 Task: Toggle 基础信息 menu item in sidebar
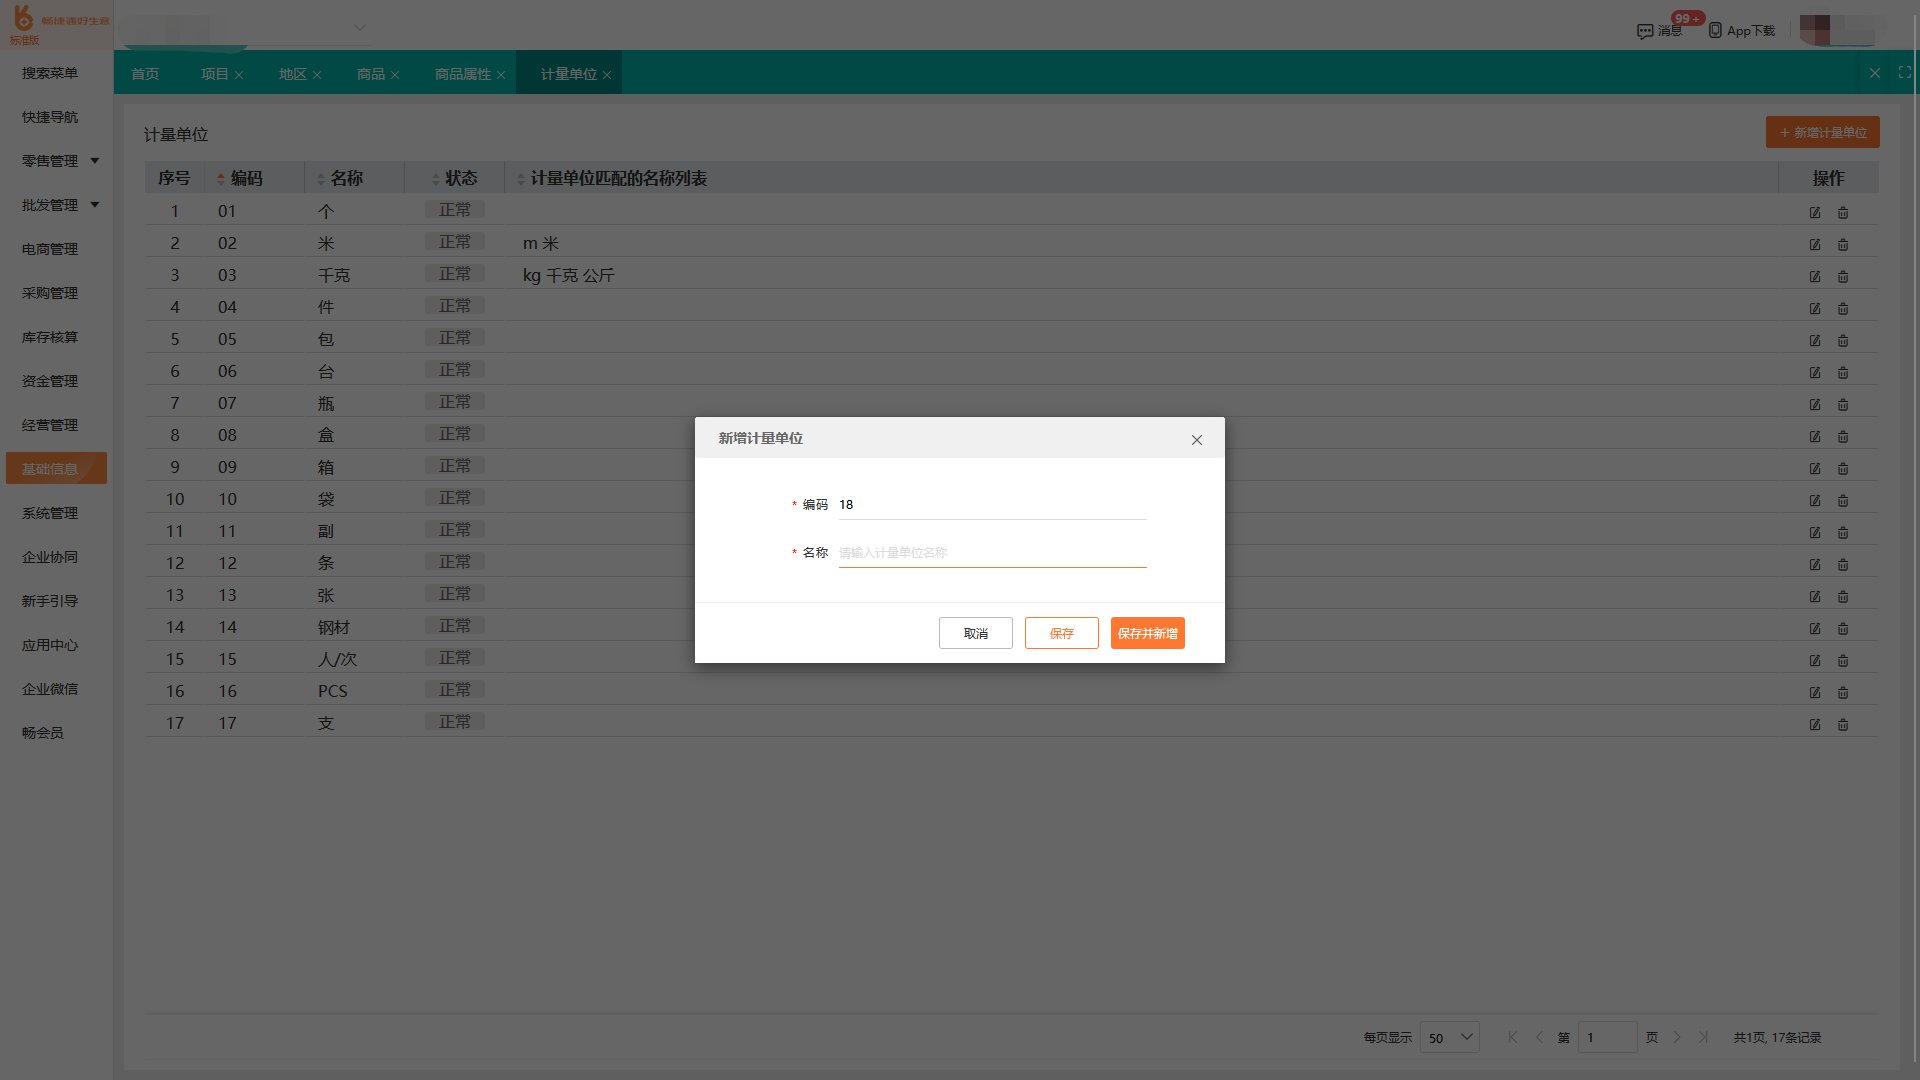55,467
